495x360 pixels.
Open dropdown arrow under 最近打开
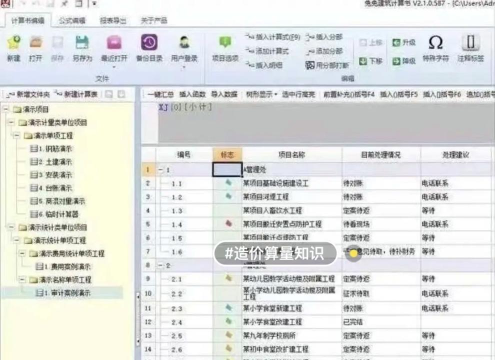pyautogui.click(x=114, y=67)
